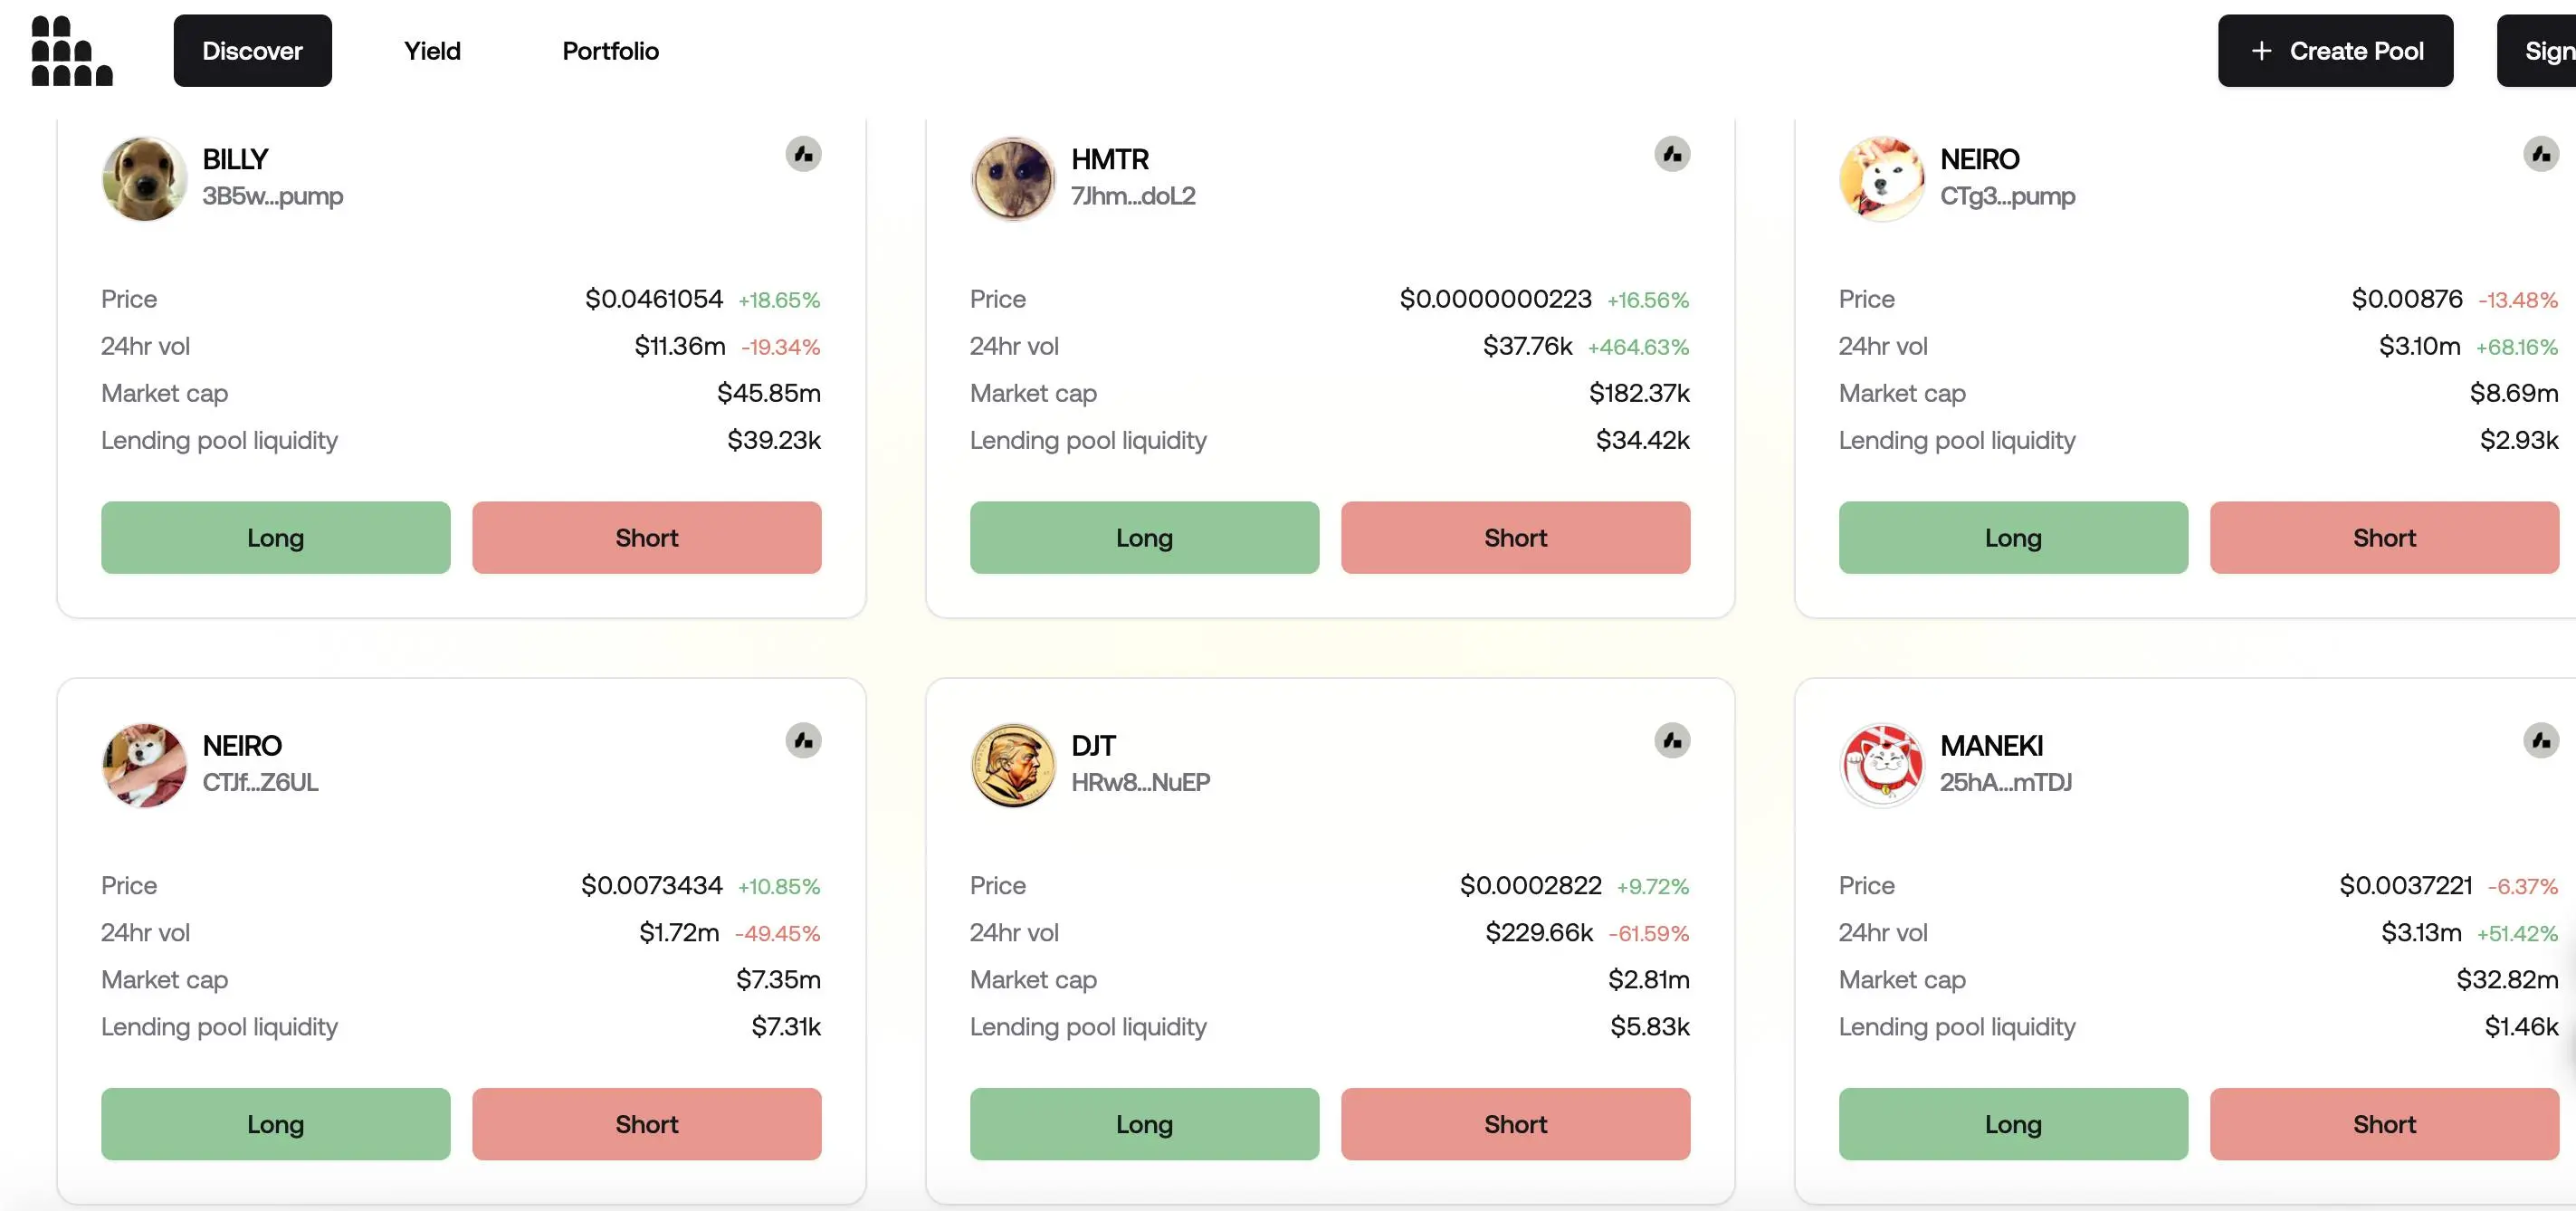Click Short button on NEIRO CTJf card
2576x1211 pixels.
[645, 1122]
